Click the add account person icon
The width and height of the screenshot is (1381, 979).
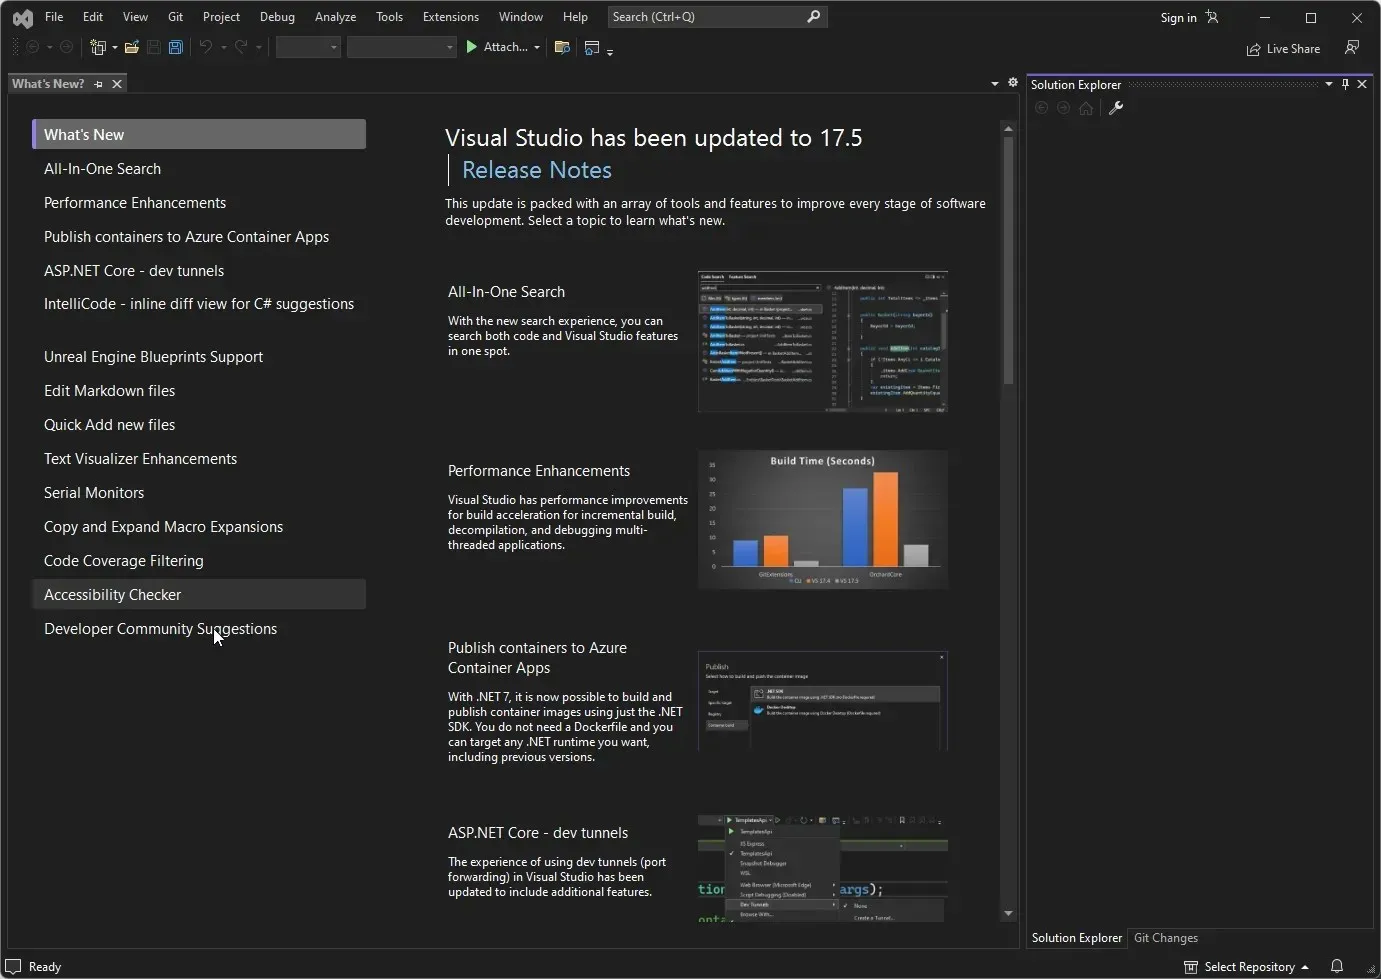[1212, 17]
